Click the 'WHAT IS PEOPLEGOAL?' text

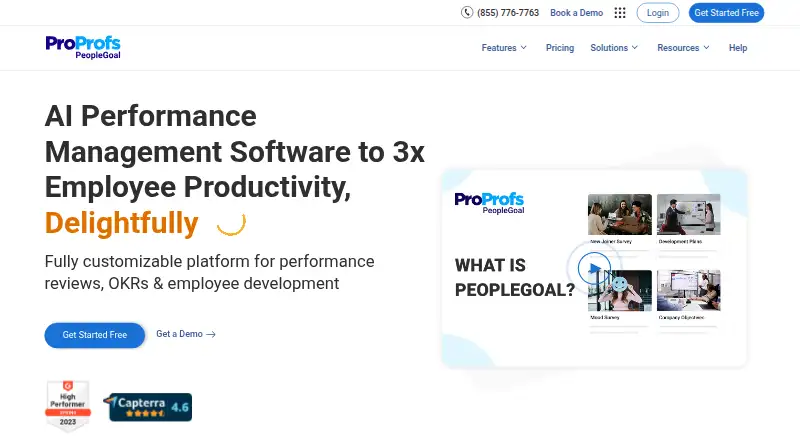[514, 278]
